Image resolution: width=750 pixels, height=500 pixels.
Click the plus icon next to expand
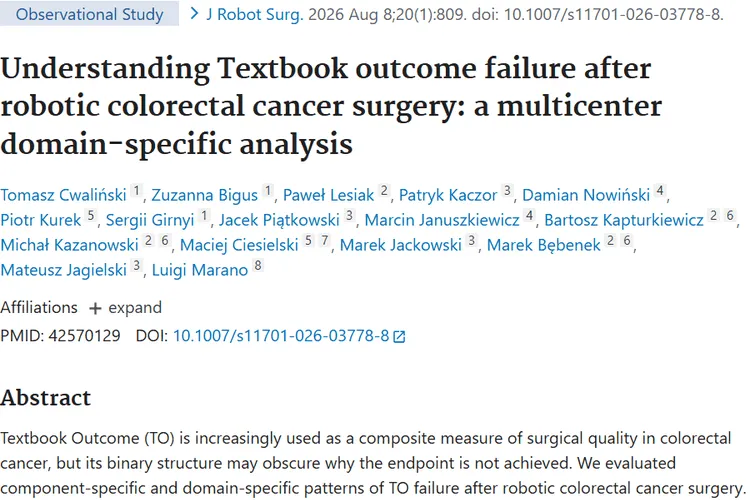pyautogui.click(x=95, y=309)
